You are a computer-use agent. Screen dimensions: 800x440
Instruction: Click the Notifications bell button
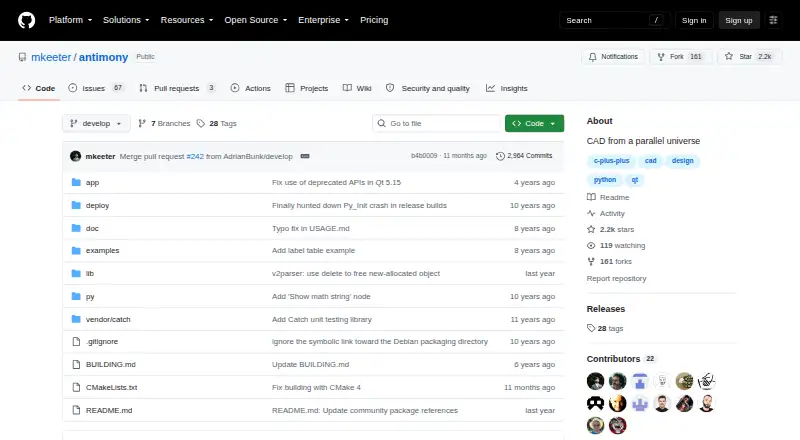613,57
